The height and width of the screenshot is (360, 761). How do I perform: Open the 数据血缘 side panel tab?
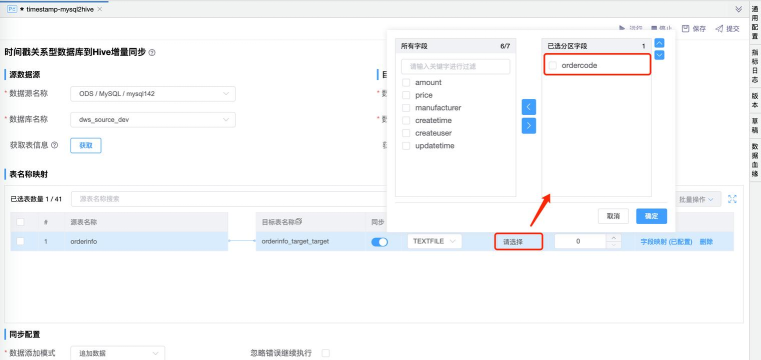tap(755, 160)
